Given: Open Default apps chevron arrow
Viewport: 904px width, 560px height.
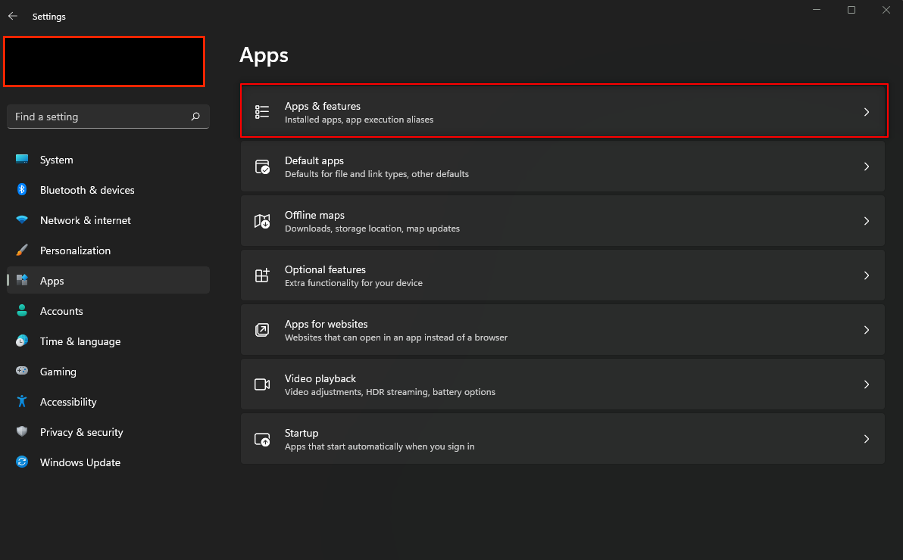Looking at the screenshot, I should 866,167.
